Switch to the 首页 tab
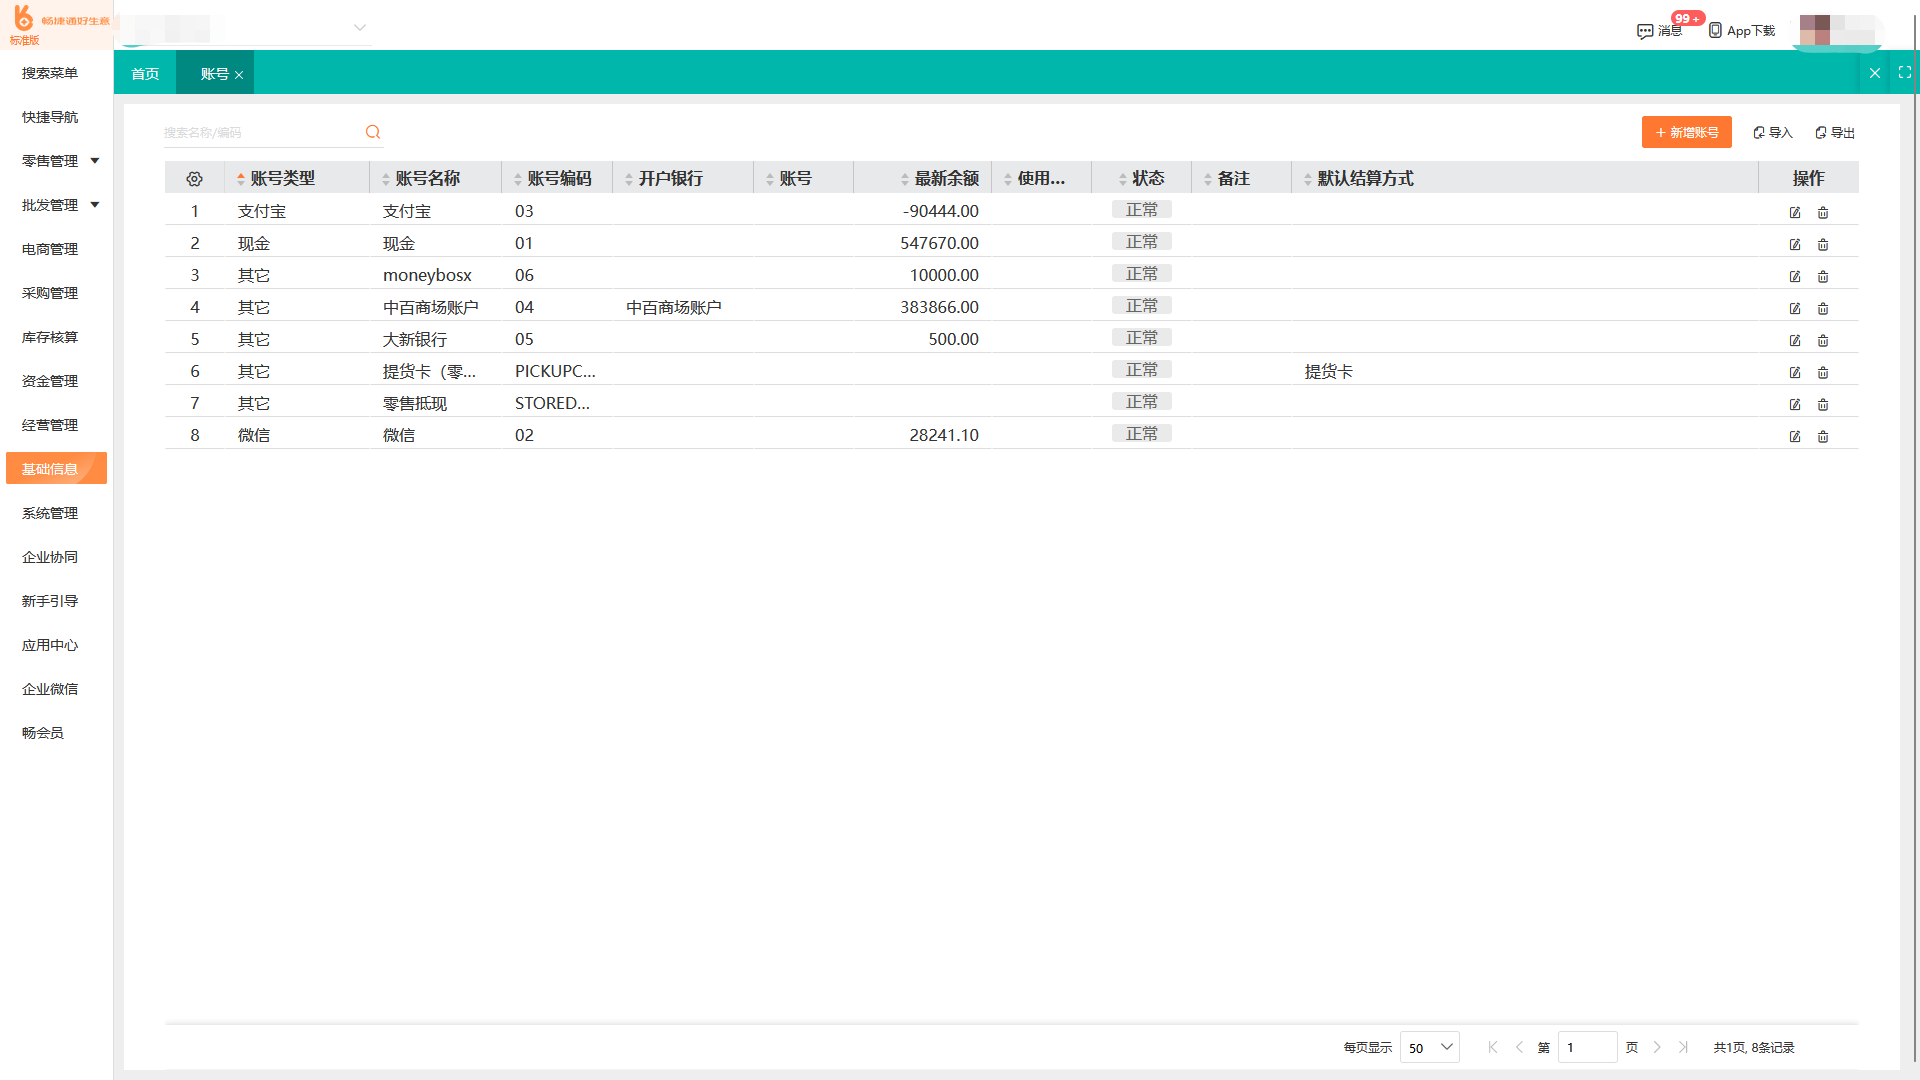1920x1080 pixels. point(144,73)
